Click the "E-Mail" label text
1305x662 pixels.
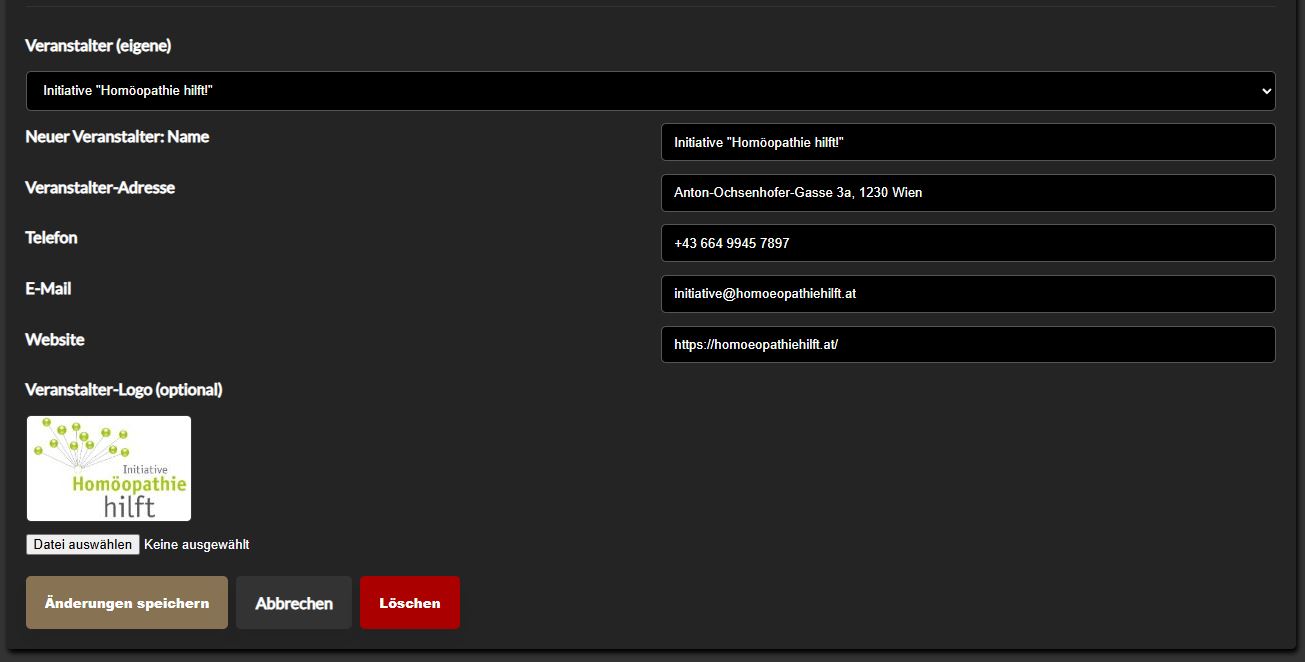tap(48, 289)
